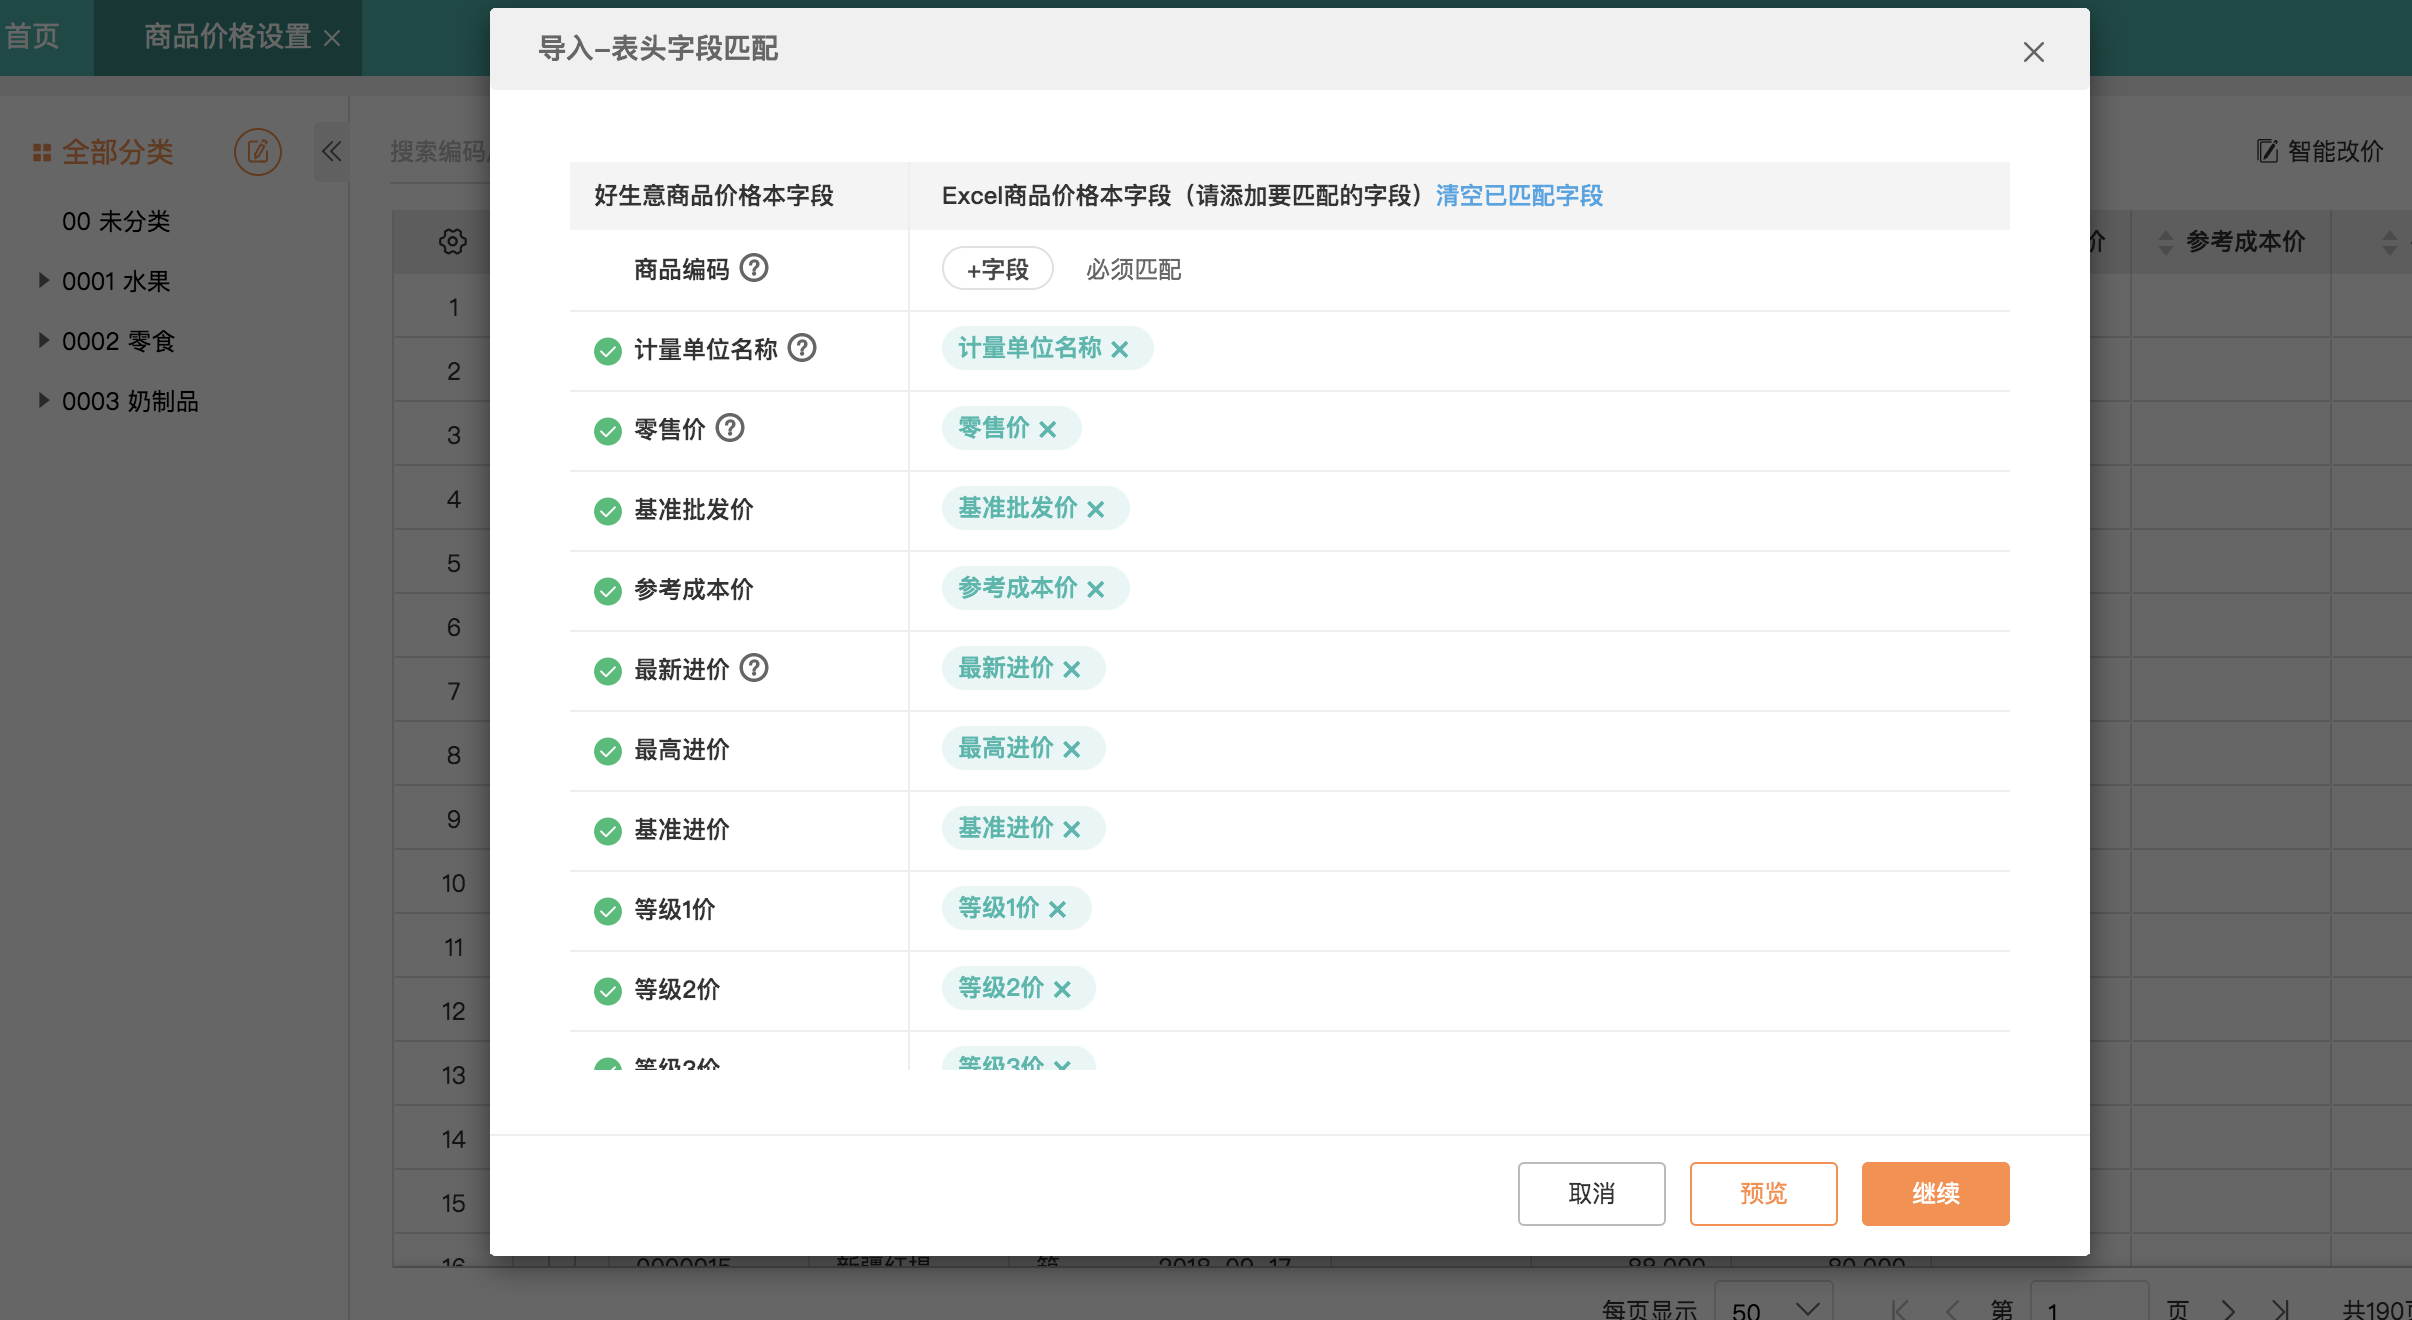
Task: Click the 继续 button to proceed
Action: 1937,1193
